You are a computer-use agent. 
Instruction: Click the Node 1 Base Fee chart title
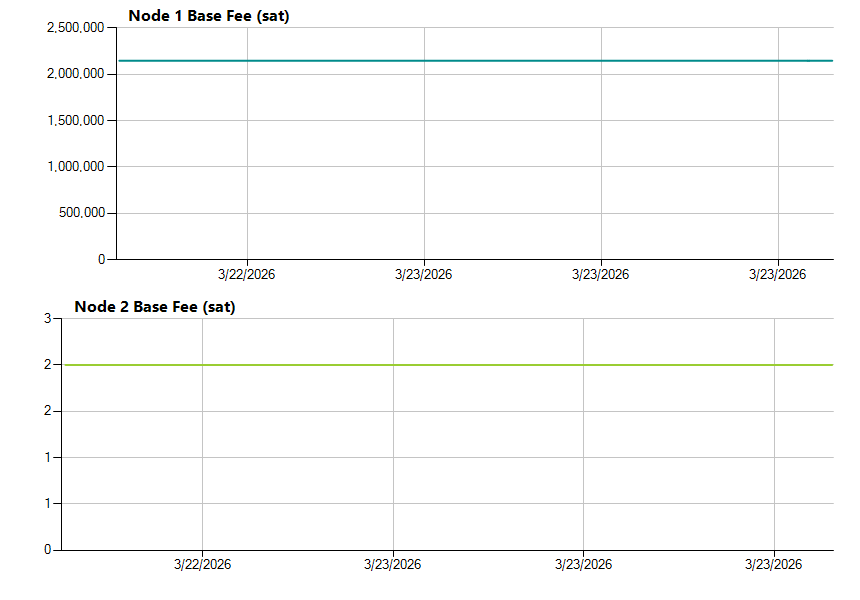209,15
